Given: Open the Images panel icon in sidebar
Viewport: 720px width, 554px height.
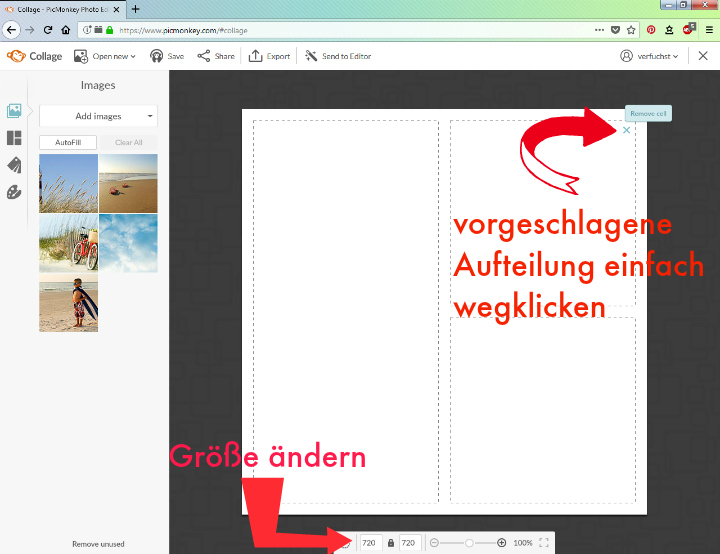Looking at the screenshot, I should click(x=14, y=111).
